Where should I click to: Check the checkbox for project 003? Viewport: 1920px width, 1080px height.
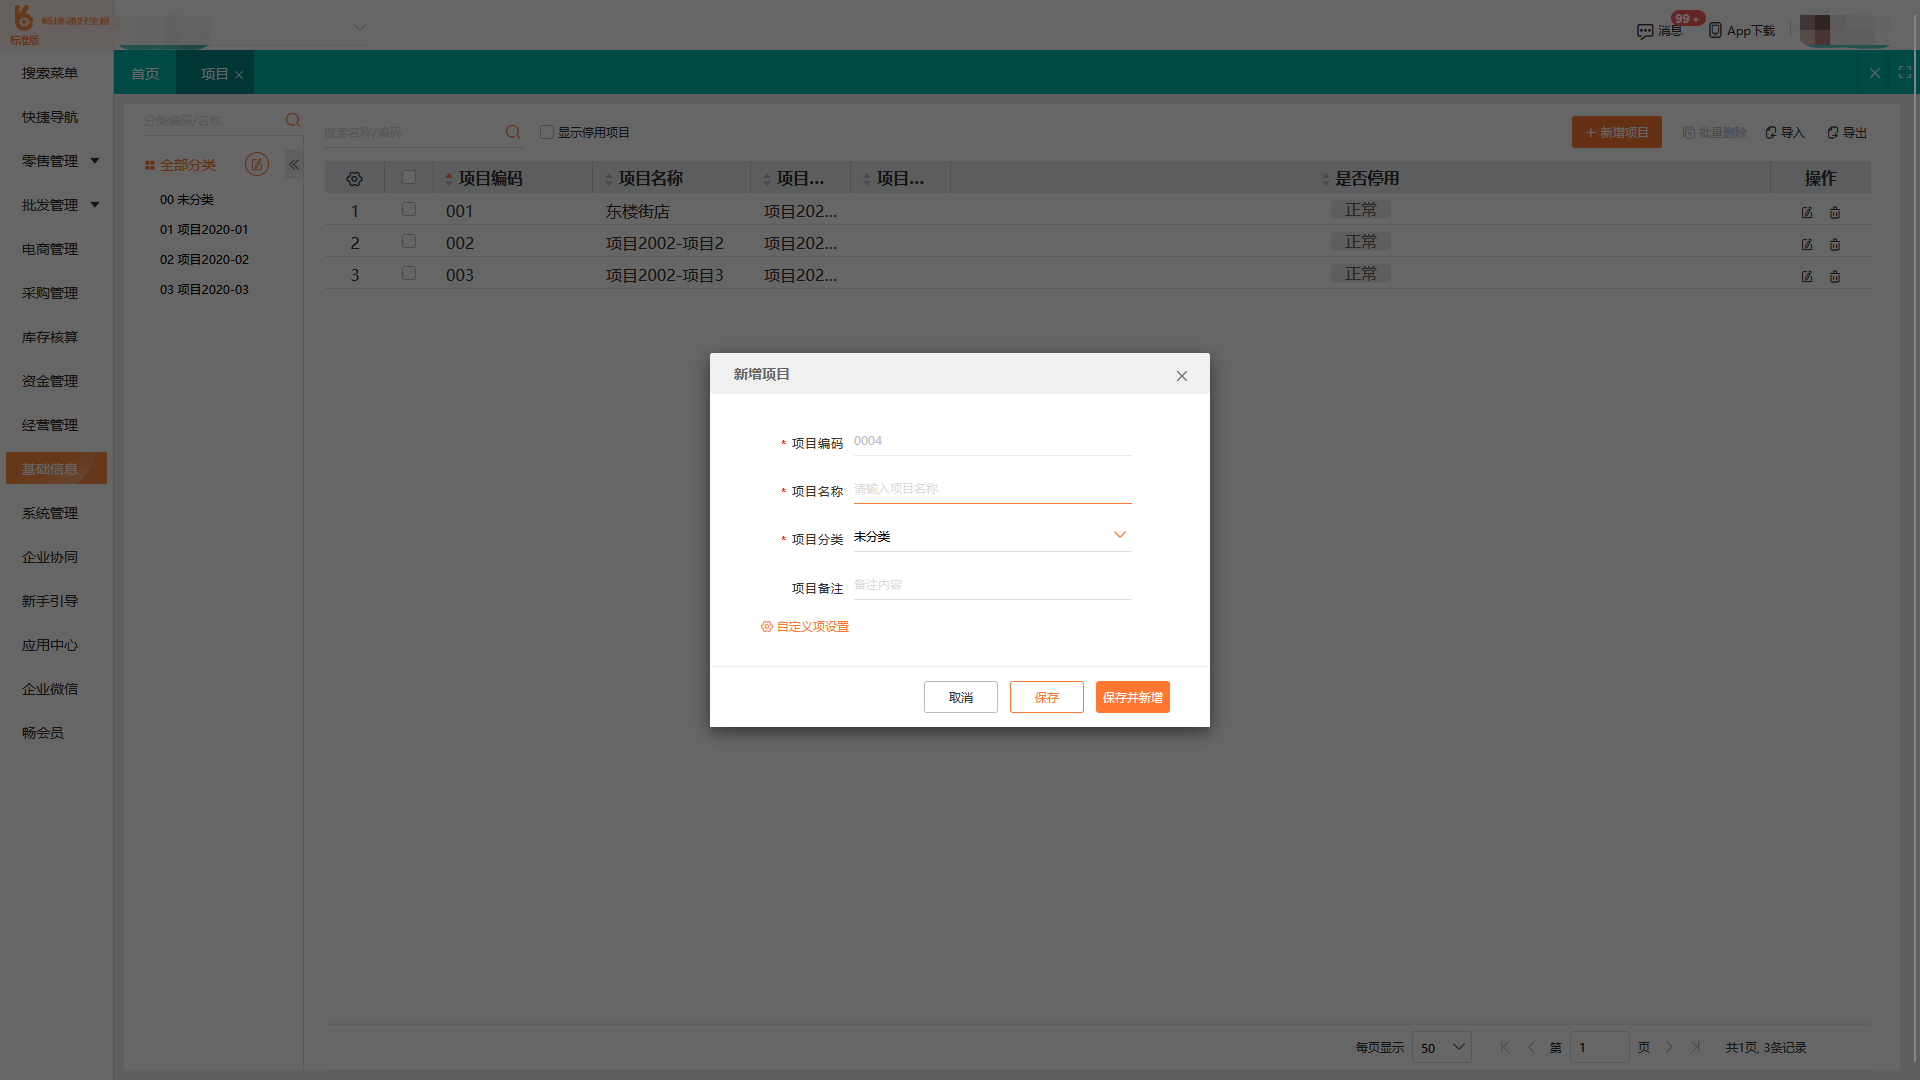click(409, 273)
